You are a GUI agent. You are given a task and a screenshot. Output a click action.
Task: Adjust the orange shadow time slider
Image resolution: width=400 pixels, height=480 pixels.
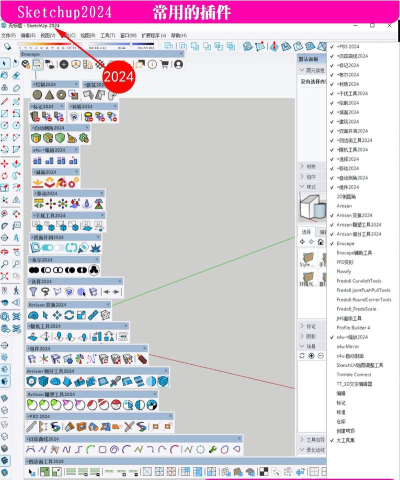pyautogui.click(x=49, y=45)
